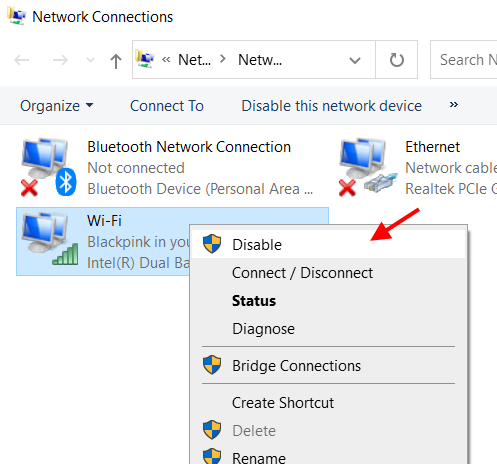Screen dimensions: 497x464
Task: Click the Back navigation arrow
Action: pos(22,60)
